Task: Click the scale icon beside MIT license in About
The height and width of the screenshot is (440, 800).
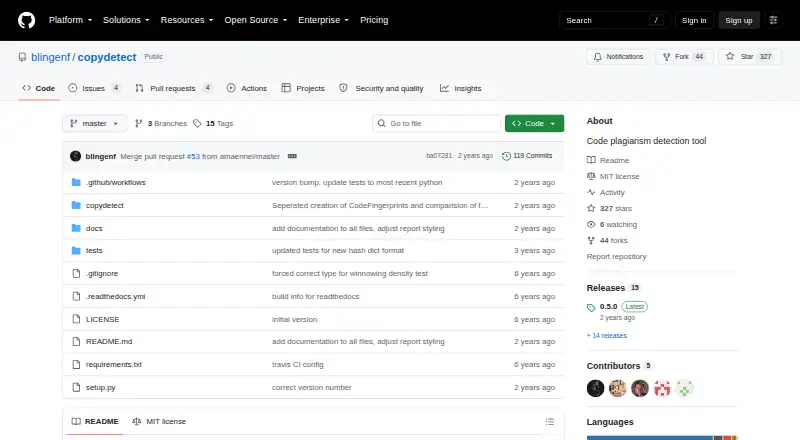Action: 591,176
